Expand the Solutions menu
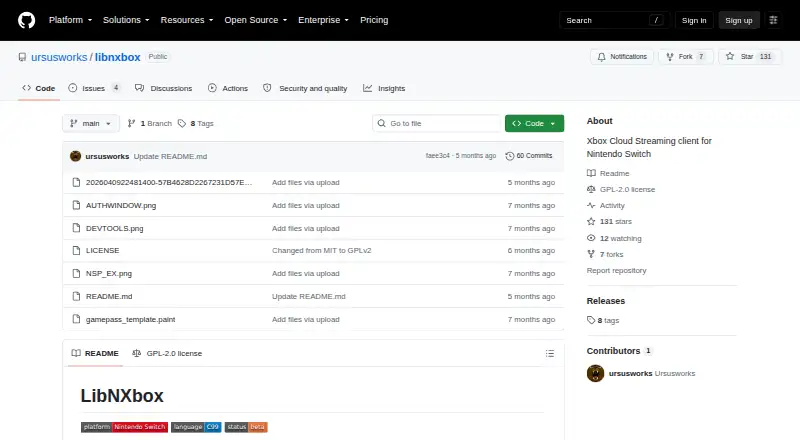Image resolution: width=800 pixels, height=440 pixels. [x=126, y=20]
